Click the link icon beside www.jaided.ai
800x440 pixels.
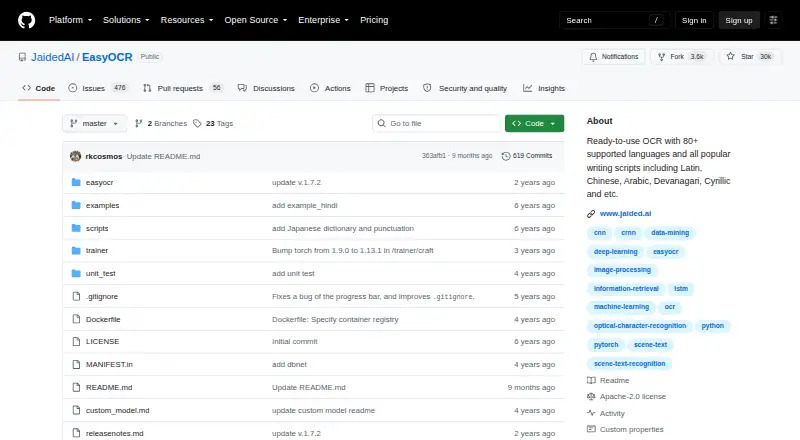tap(591, 214)
